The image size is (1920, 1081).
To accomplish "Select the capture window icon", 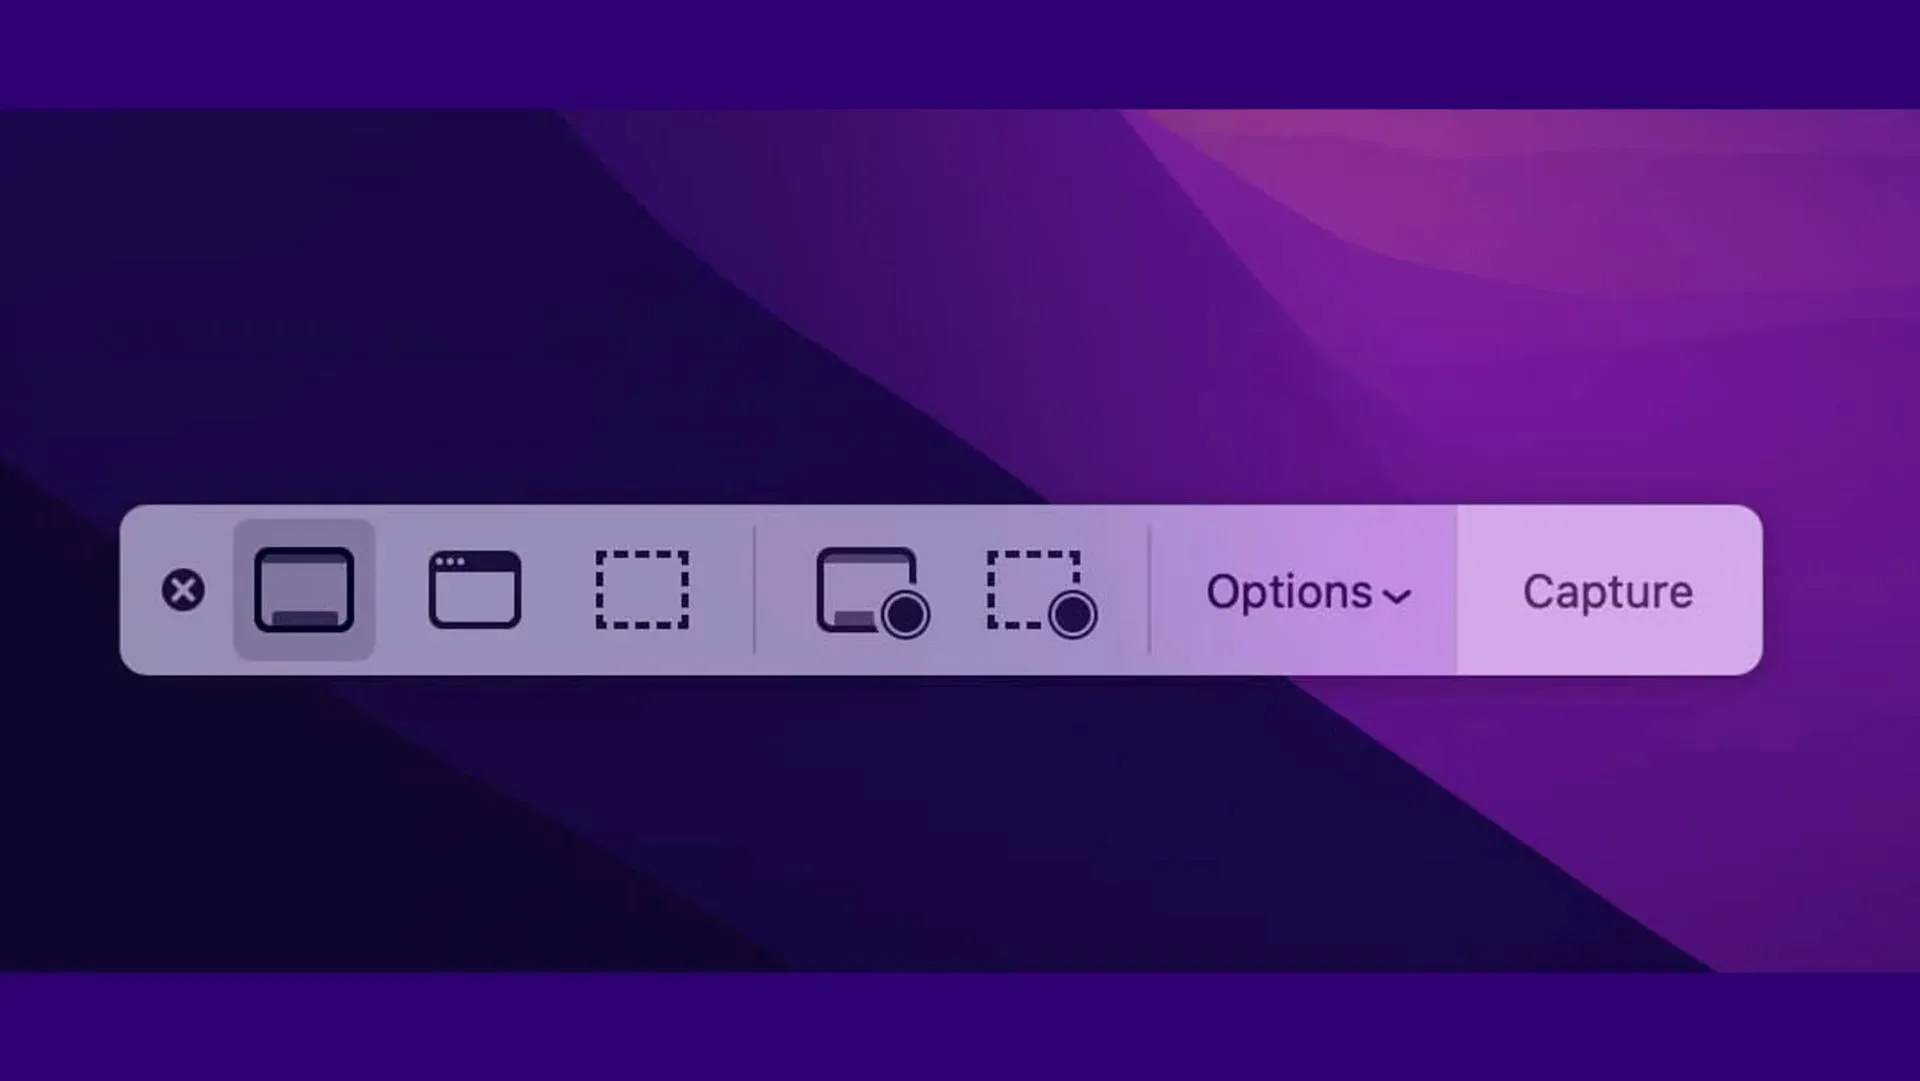I will [473, 591].
